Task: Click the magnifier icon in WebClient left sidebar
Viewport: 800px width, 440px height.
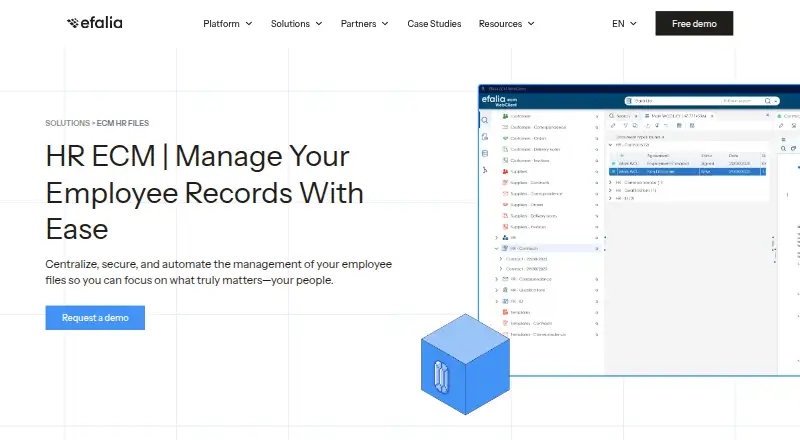Action: point(485,120)
